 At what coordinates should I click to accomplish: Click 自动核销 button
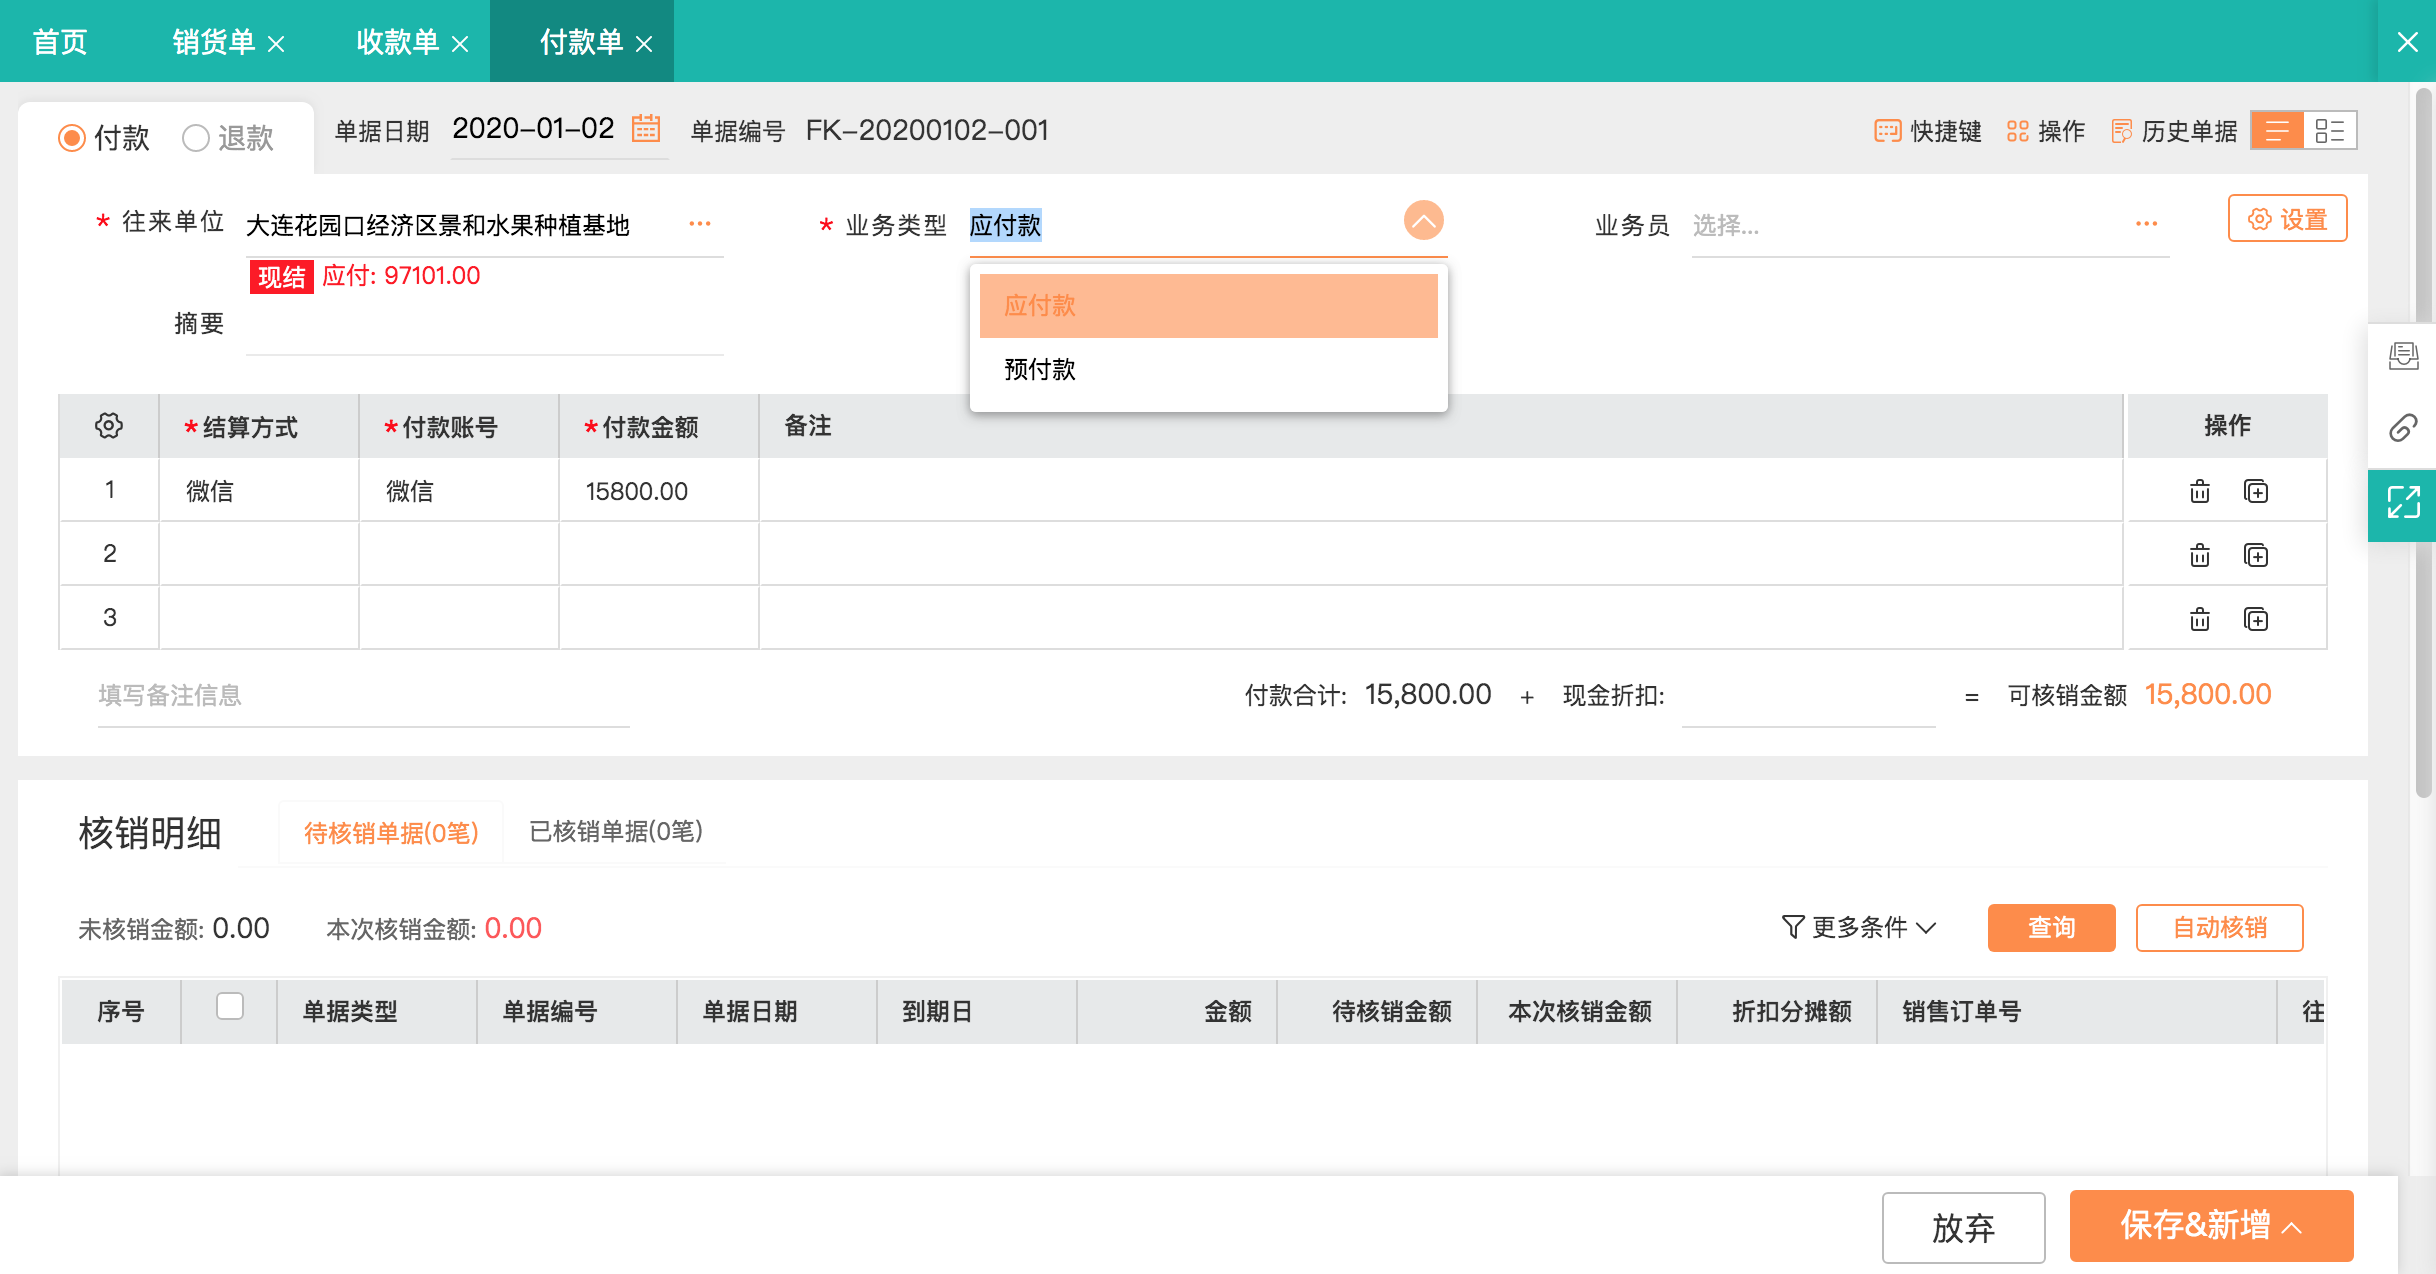(2223, 928)
